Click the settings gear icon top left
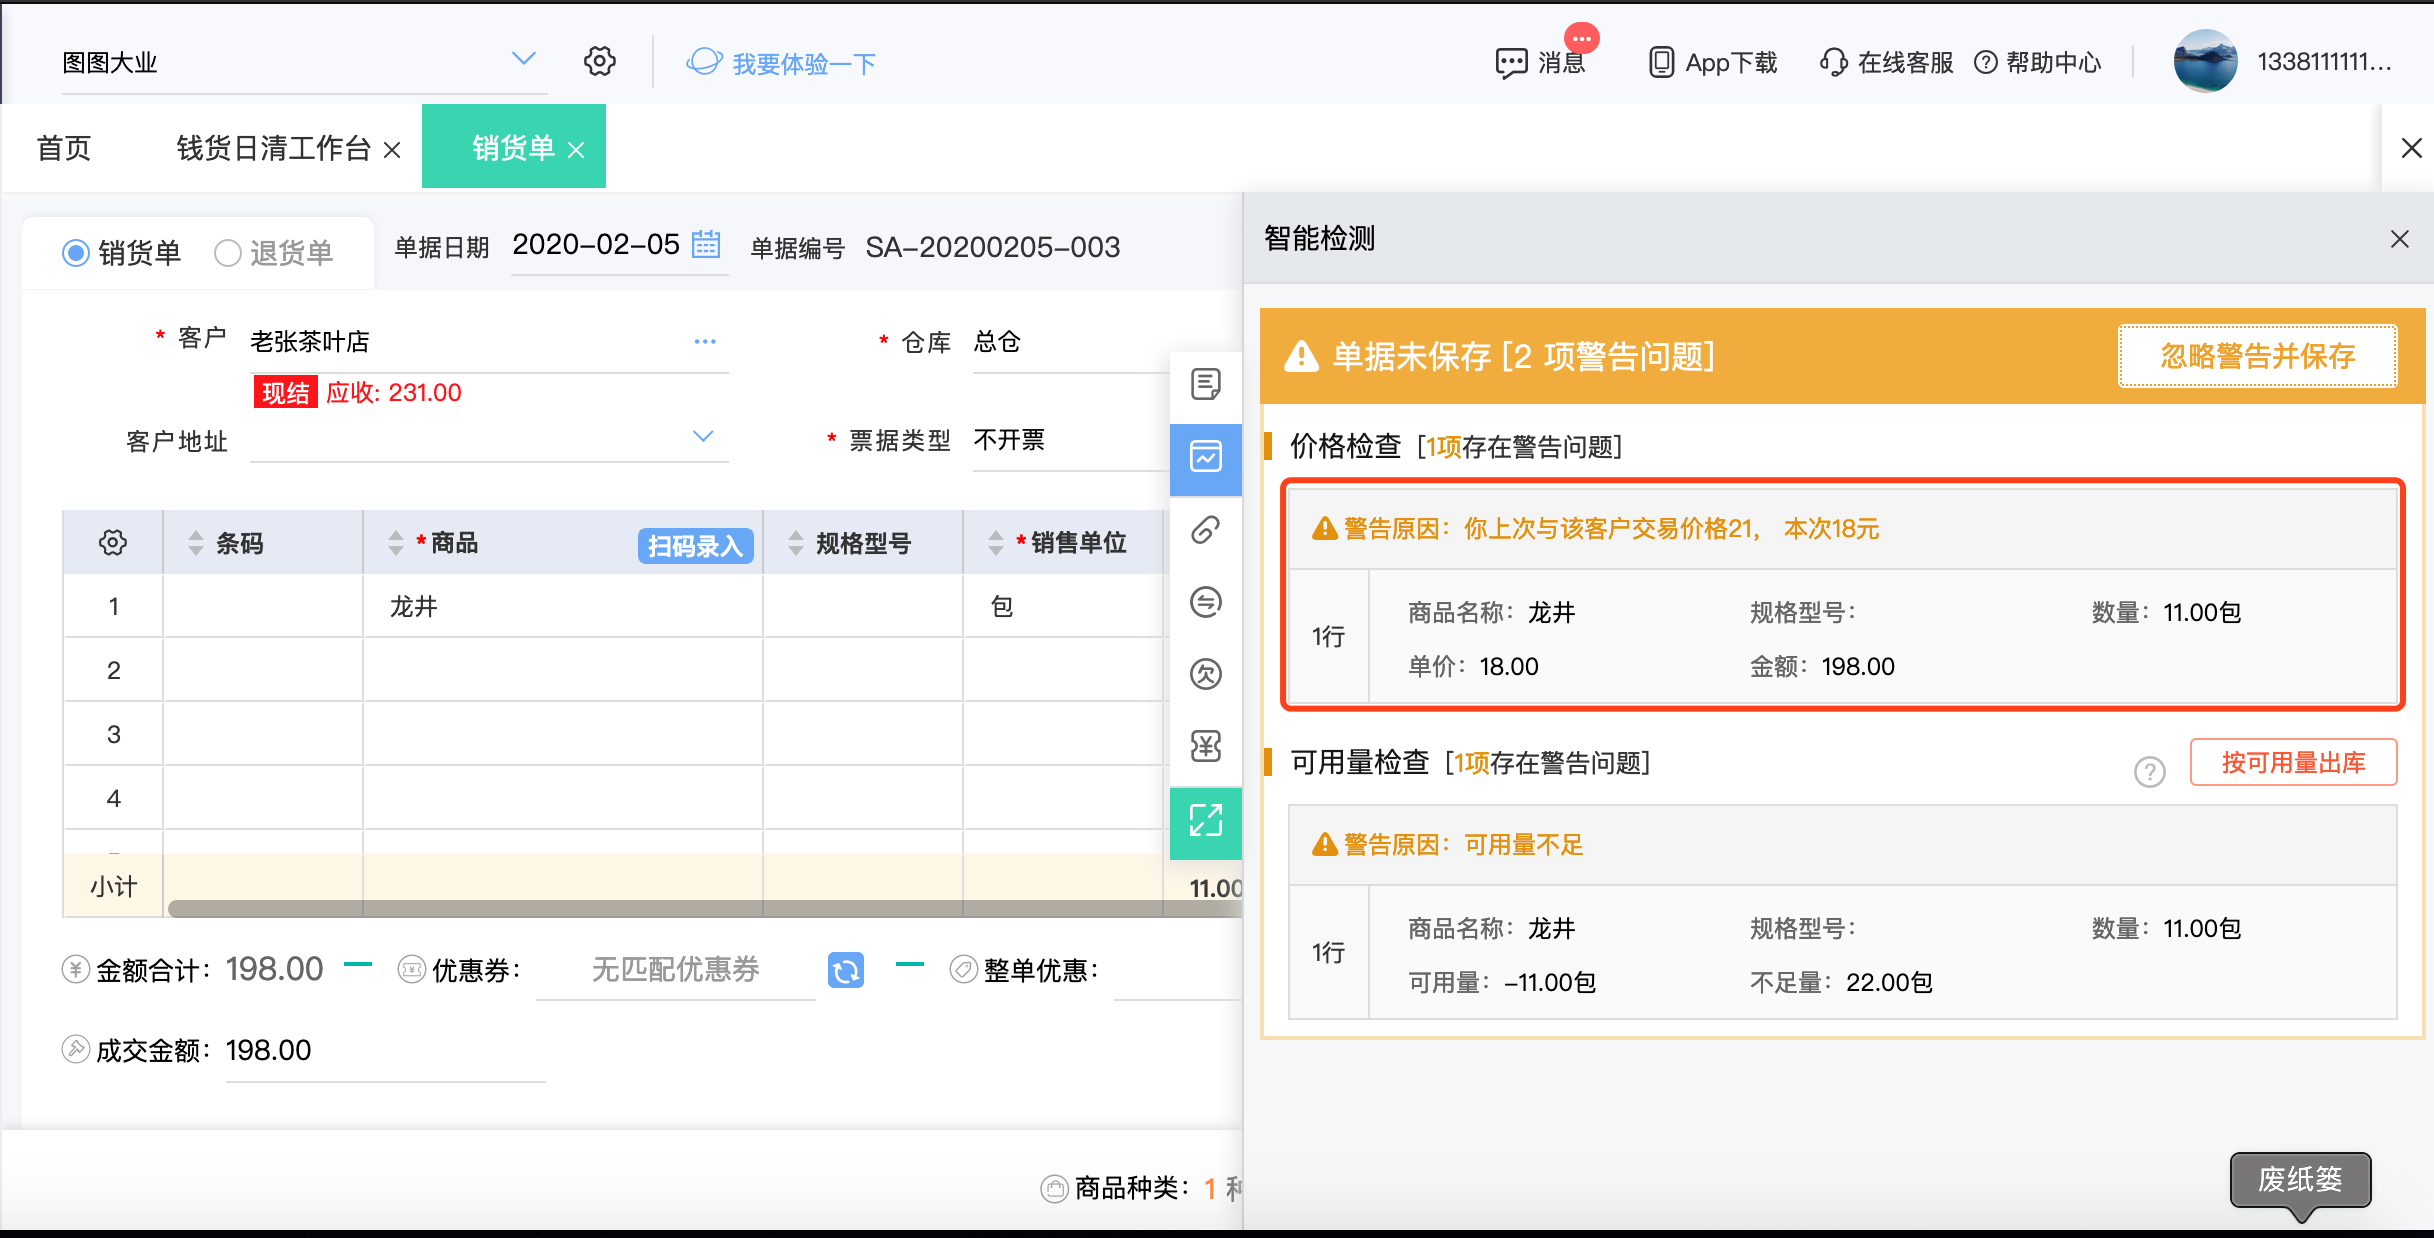 point(600,62)
